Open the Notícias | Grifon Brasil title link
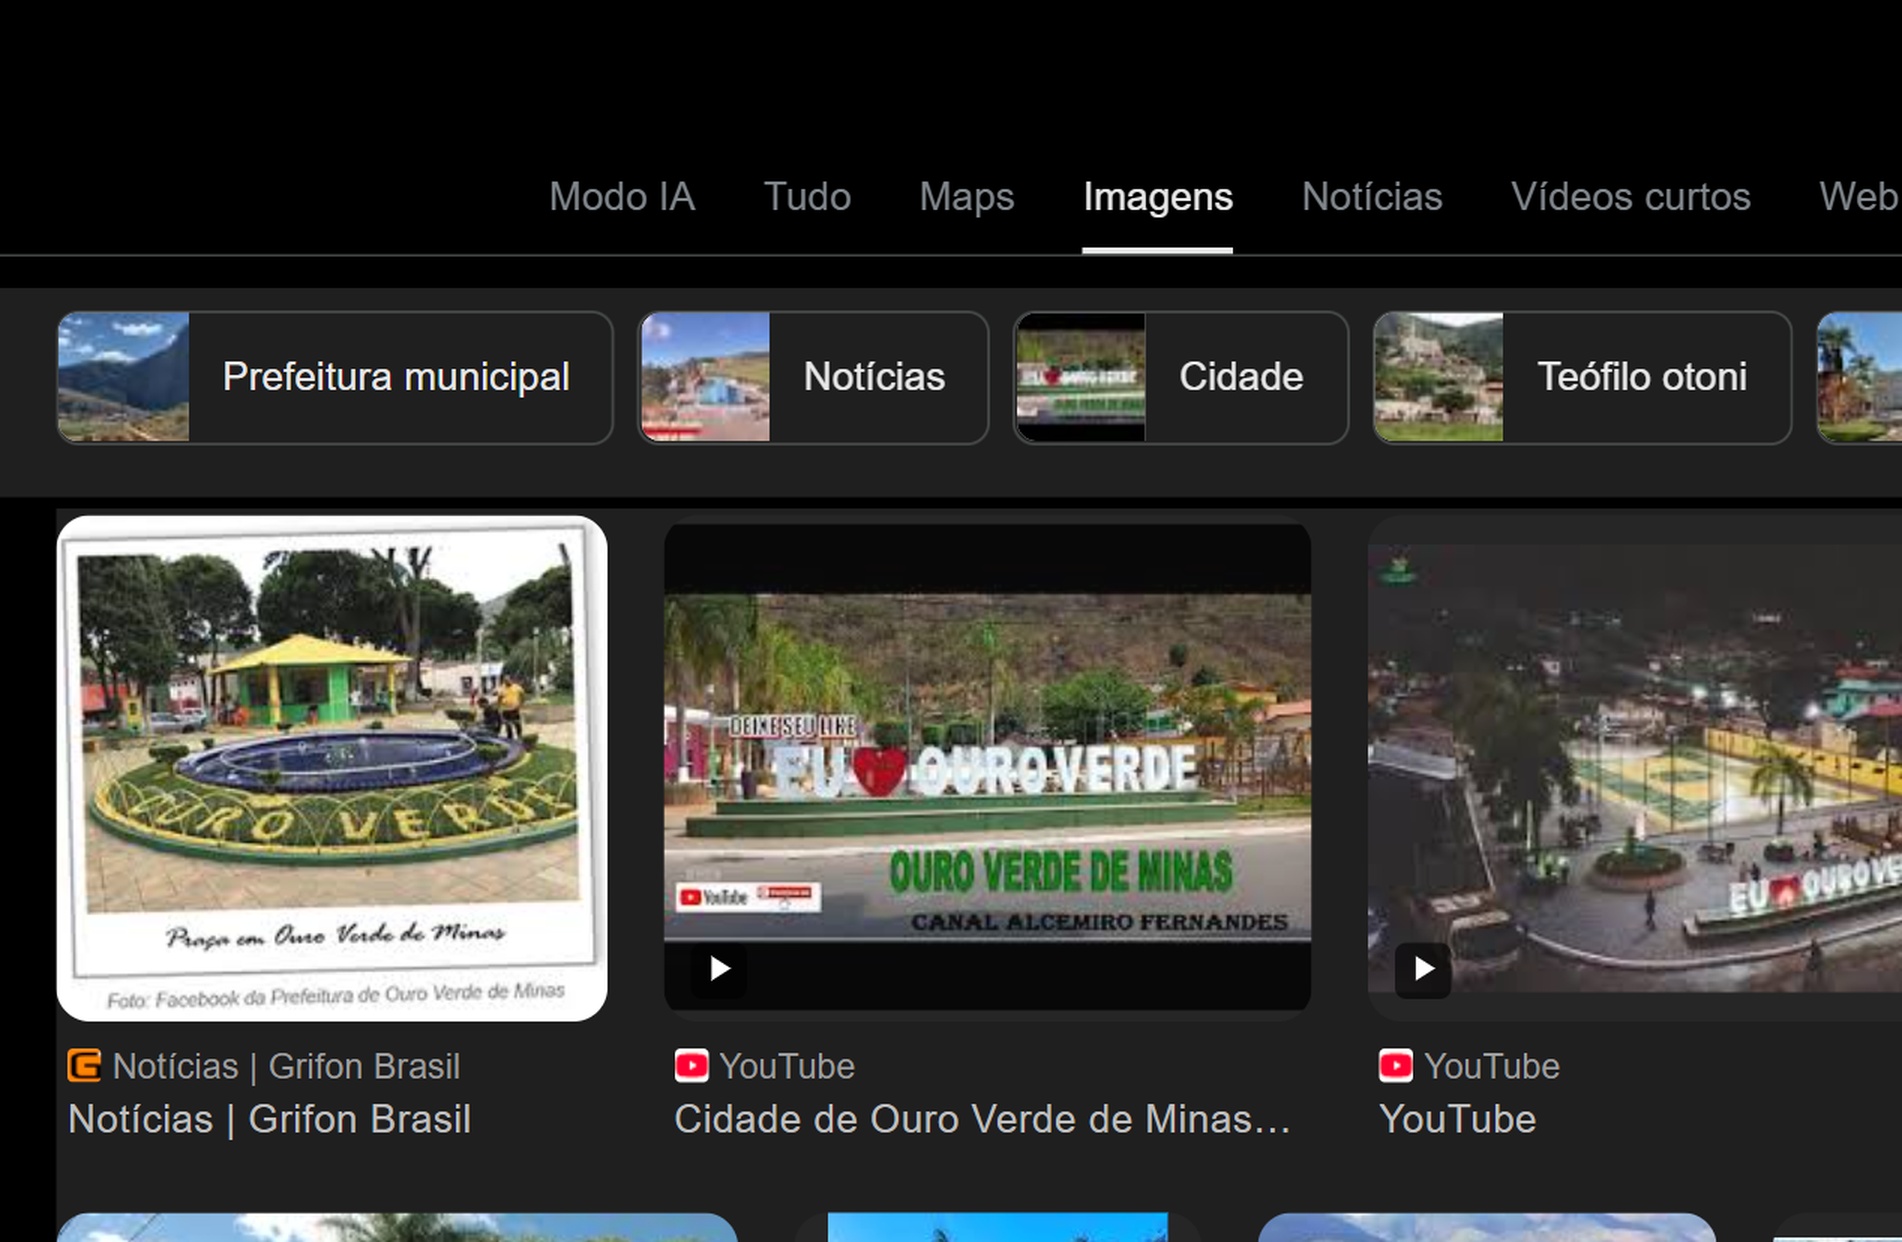The height and width of the screenshot is (1242, 1902). (x=269, y=1119)
